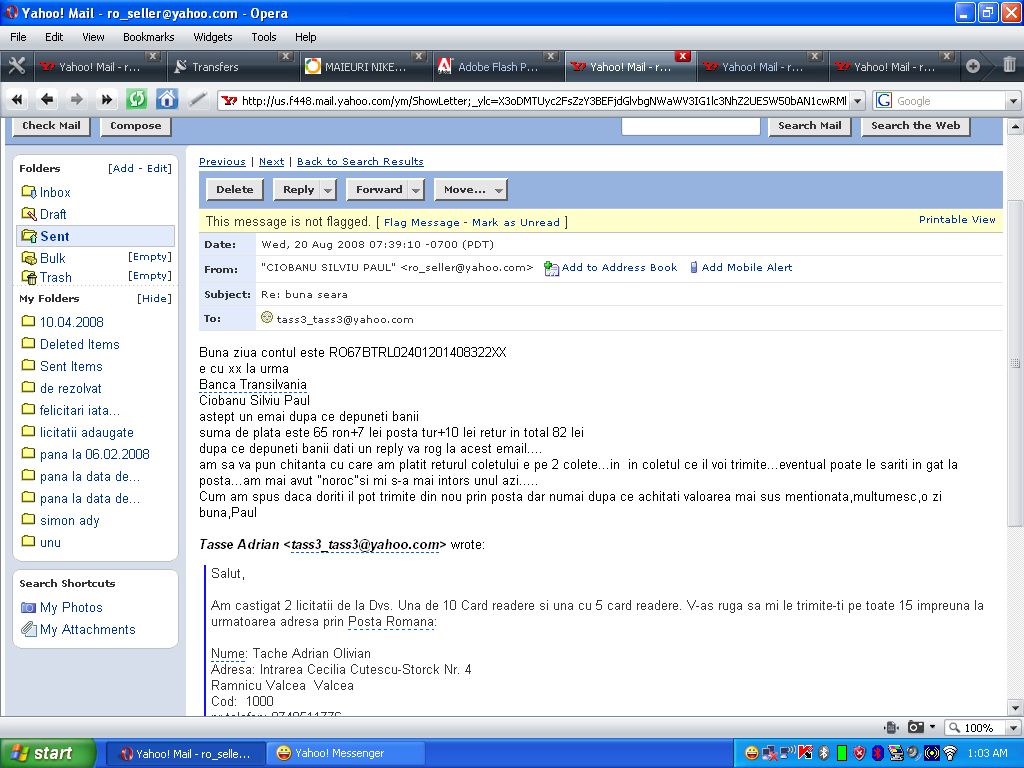Click the camera icon in status bar
The image size is (1024, 768).
click(915, 727)
